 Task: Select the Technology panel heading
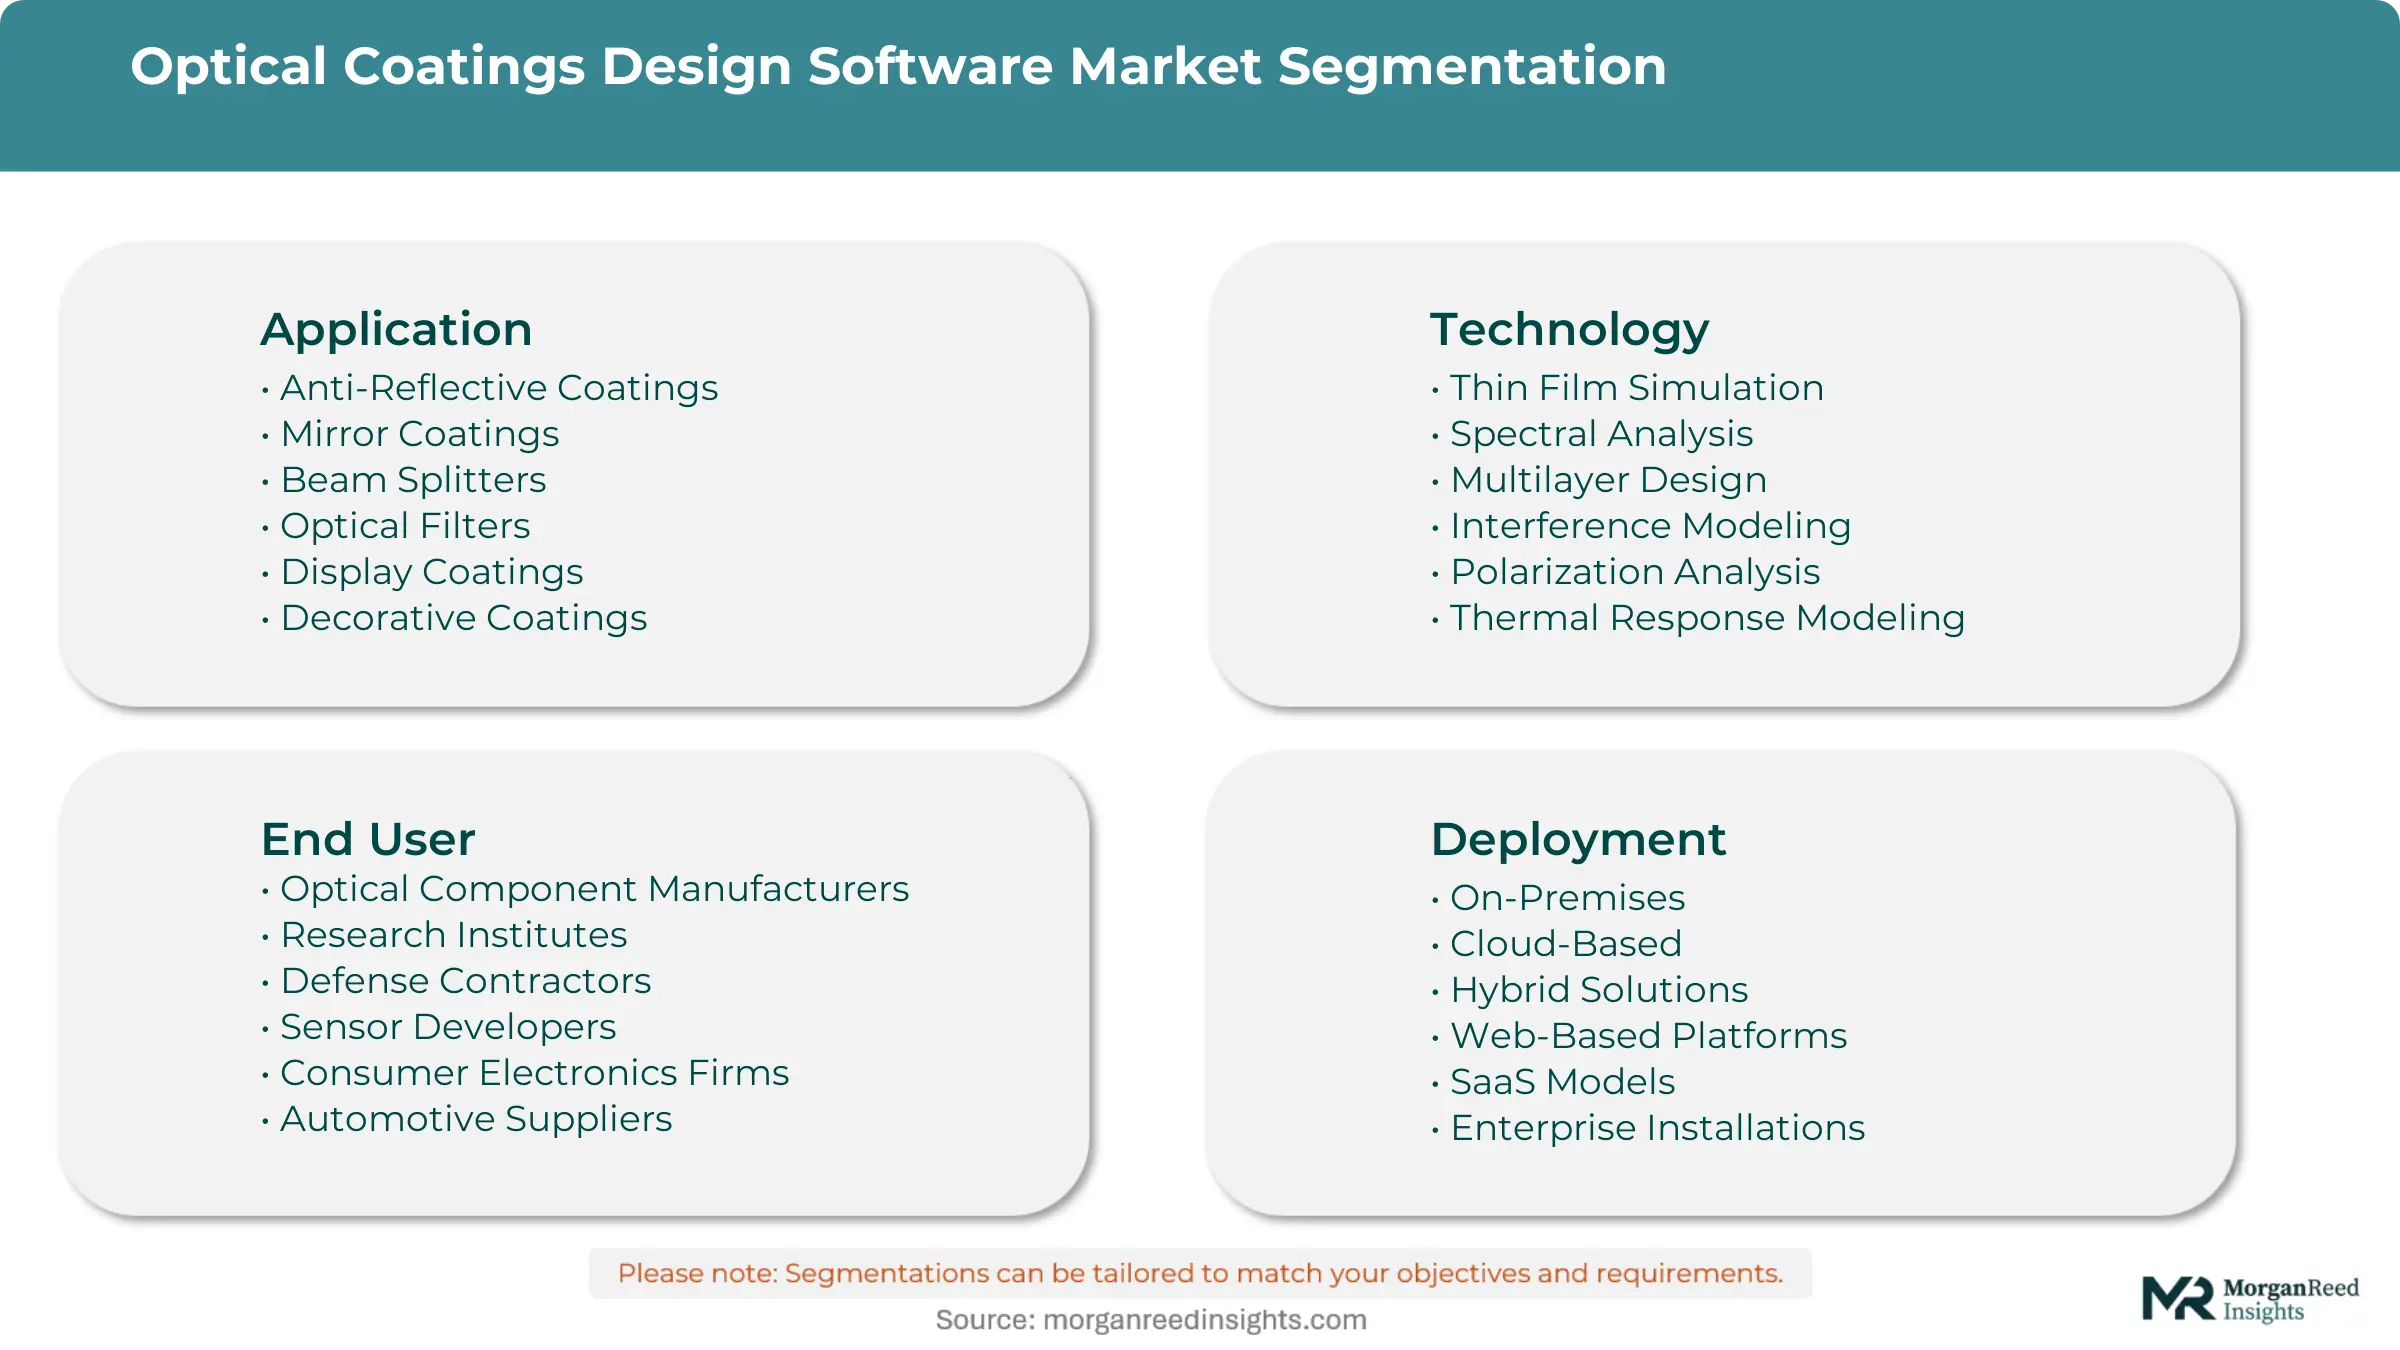[x=1570, y=328]
